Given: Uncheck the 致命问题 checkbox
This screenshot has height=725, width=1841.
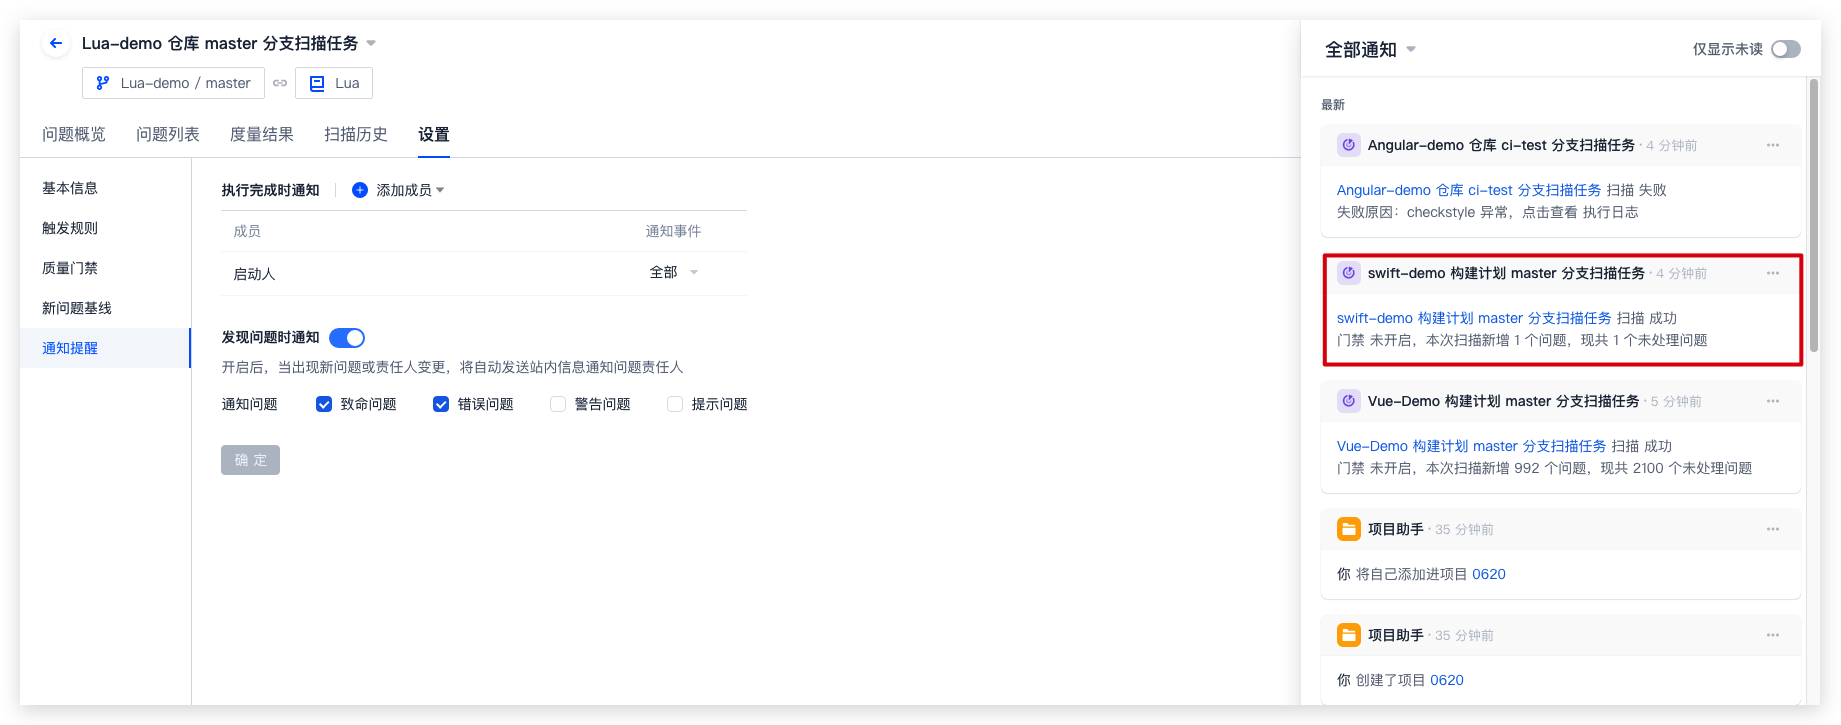Looking at the screenshot, I should point(324,404).
